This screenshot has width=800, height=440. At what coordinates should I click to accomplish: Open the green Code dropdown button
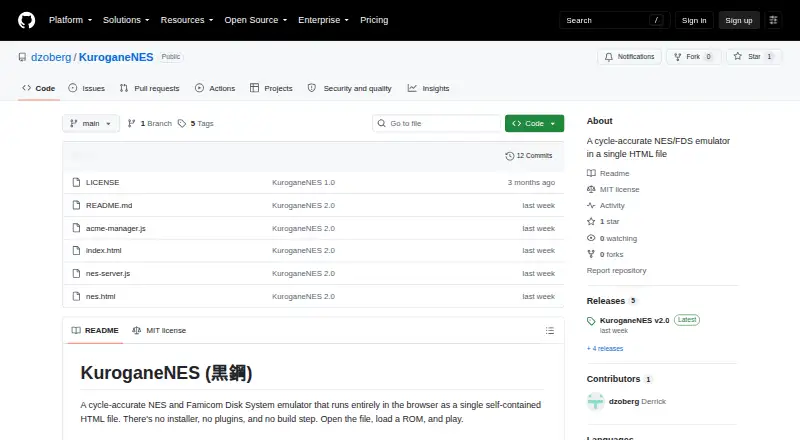(534, 124)
